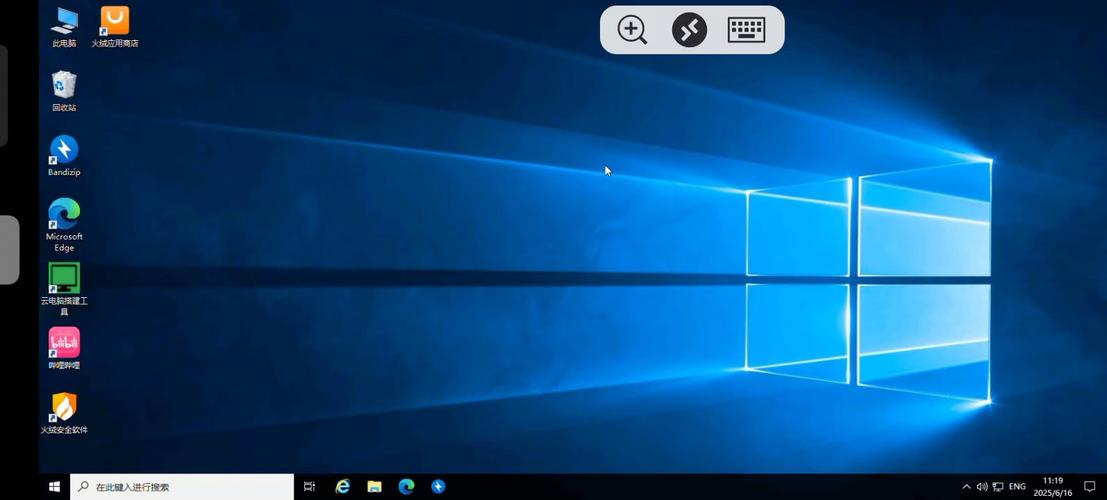
Task: Tap the zoom magnifier in the remote toolbar
Action: (632, 30)
